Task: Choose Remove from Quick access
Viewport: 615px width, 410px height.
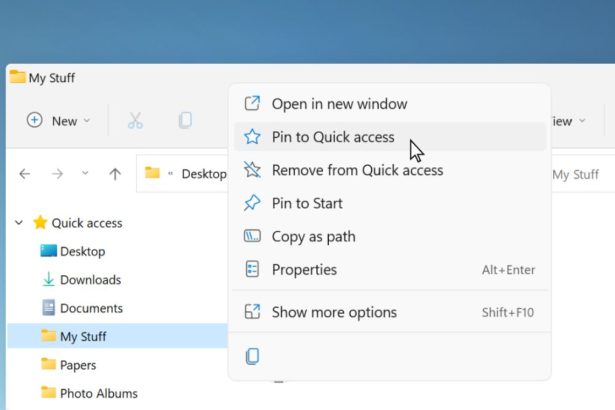Action: point(390,170)
